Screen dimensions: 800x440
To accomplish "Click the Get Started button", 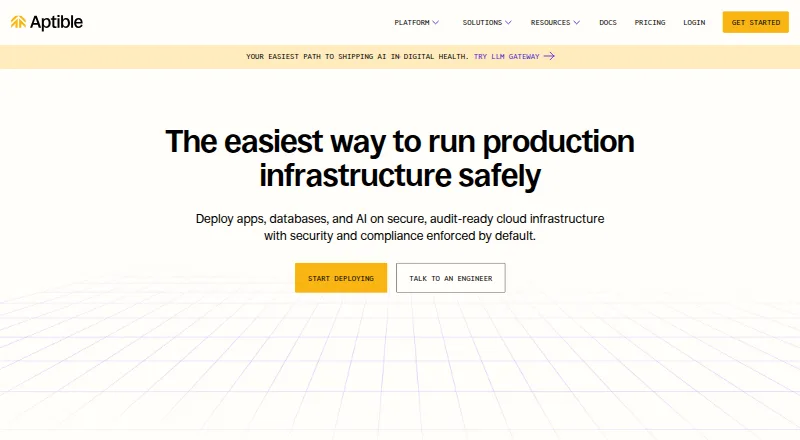I will [756, 22].
